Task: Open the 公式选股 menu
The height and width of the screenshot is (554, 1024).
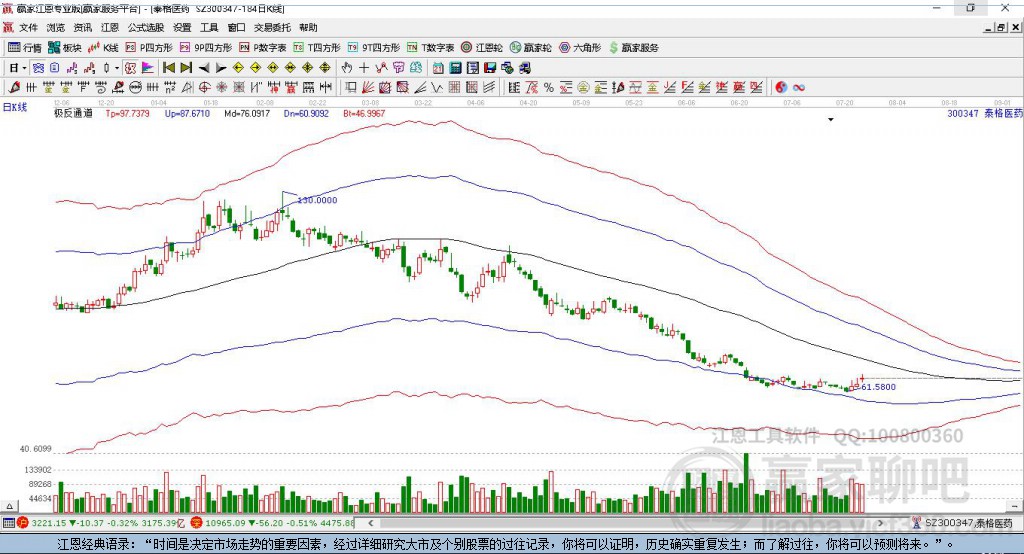Action: coord(144,28)
